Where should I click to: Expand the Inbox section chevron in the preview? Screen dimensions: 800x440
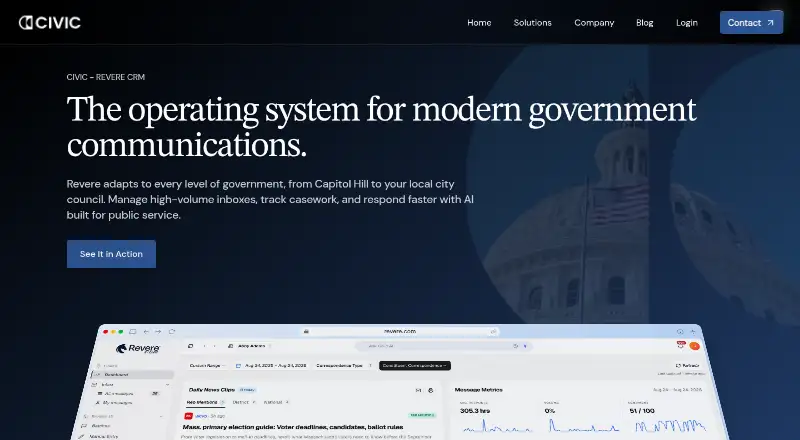167,384
